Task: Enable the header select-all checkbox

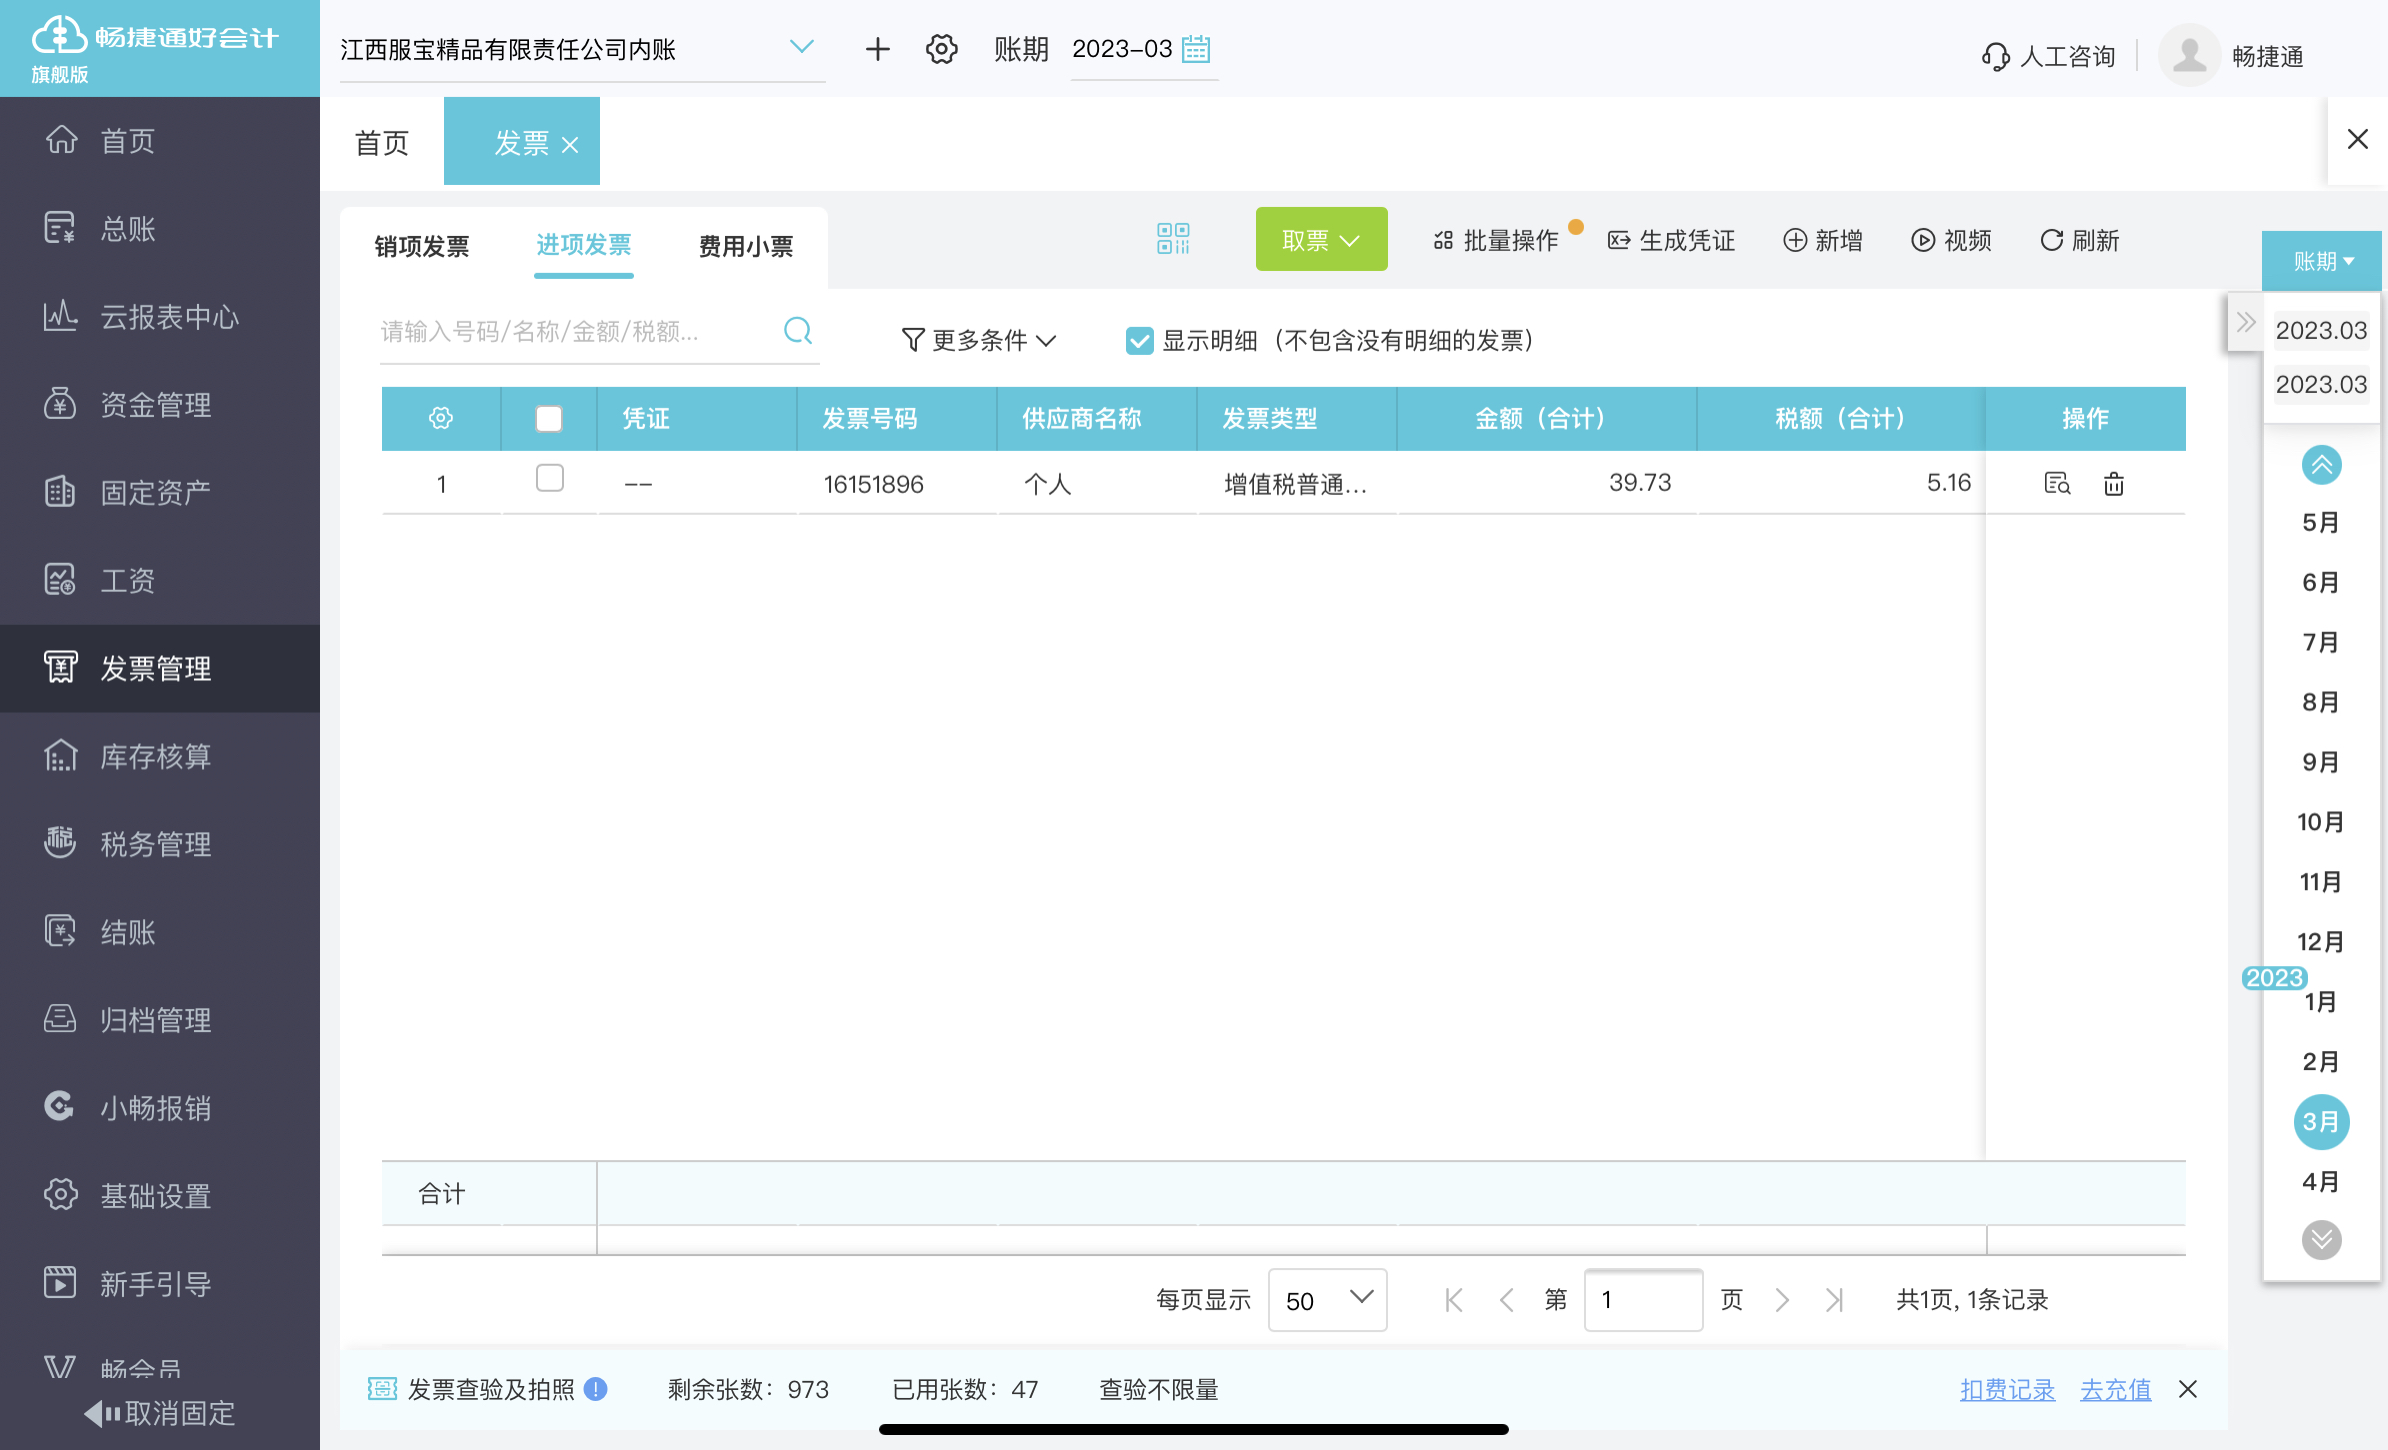Action: click(x=549, y=418)
